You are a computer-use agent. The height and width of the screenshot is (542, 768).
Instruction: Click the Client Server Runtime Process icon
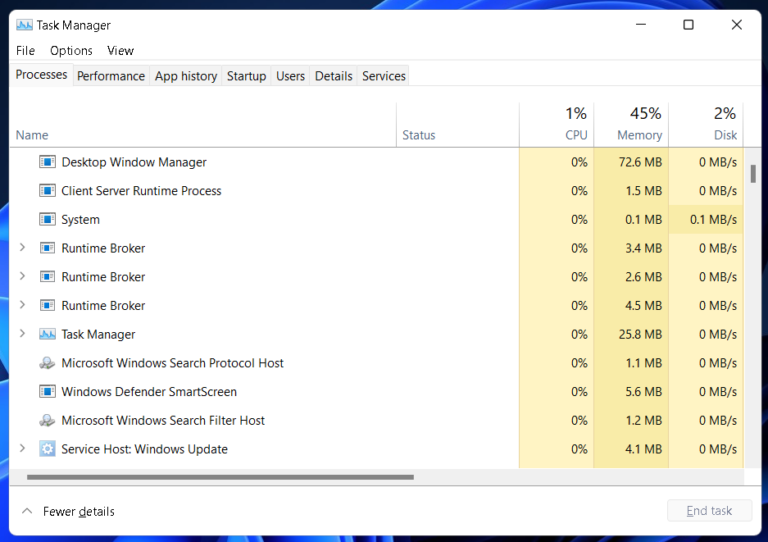click(x=47, y=190)
